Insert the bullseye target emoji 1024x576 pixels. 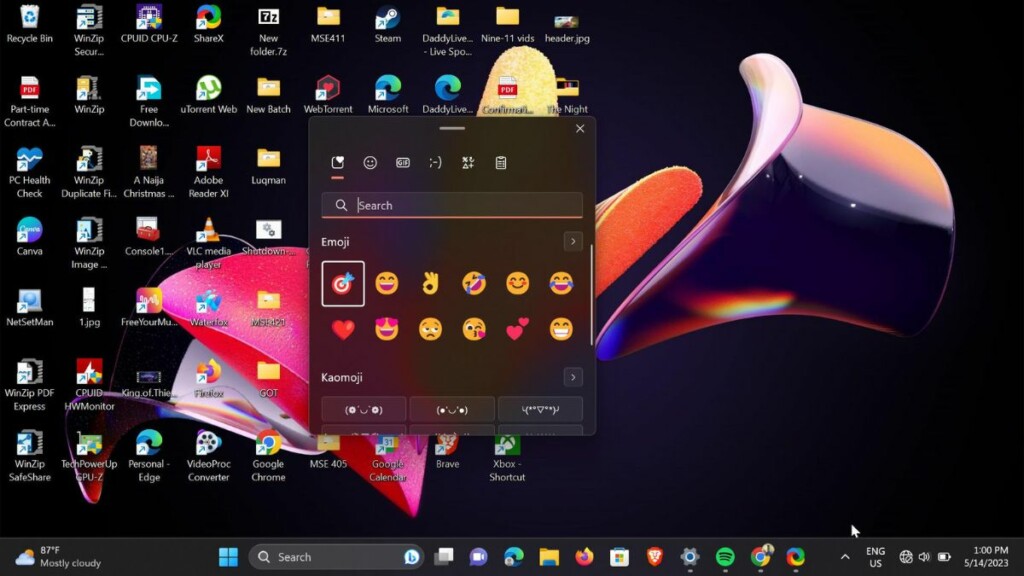coord(343,283)
